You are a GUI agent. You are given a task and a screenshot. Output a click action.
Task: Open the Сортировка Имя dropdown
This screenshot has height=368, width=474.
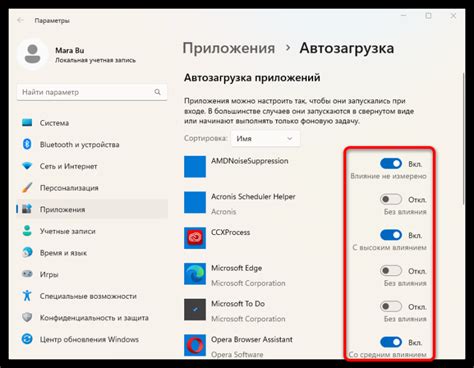point(265,138)
